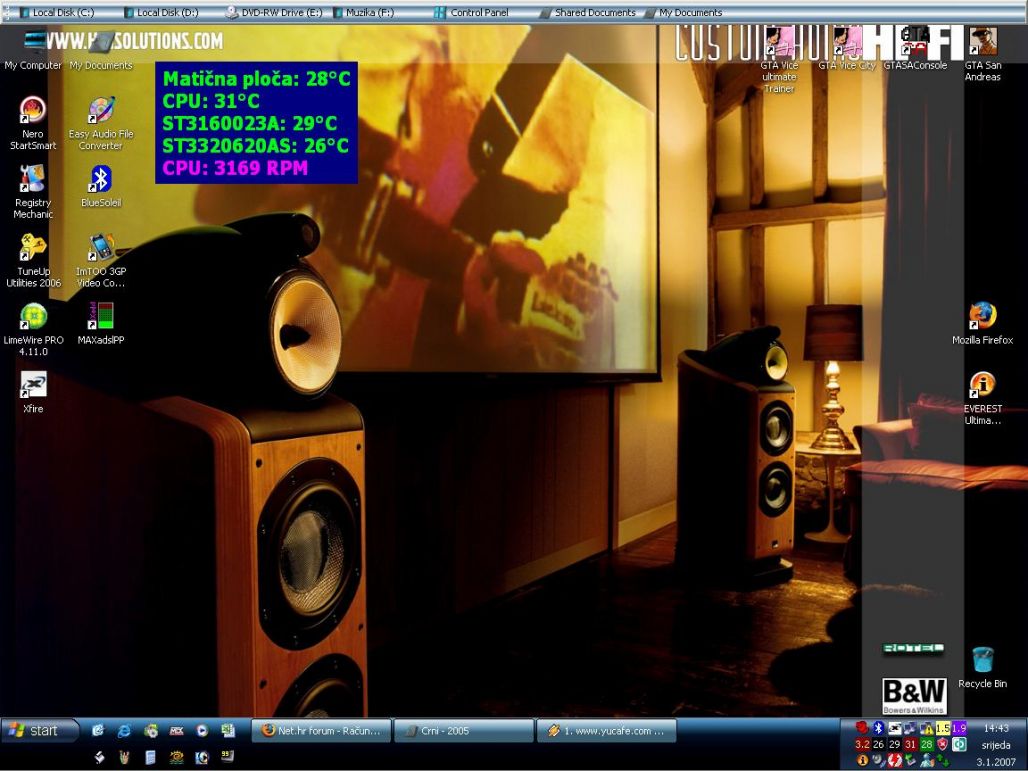
Task: Click the temperature sensor panel on desktop
Action: 256,123
